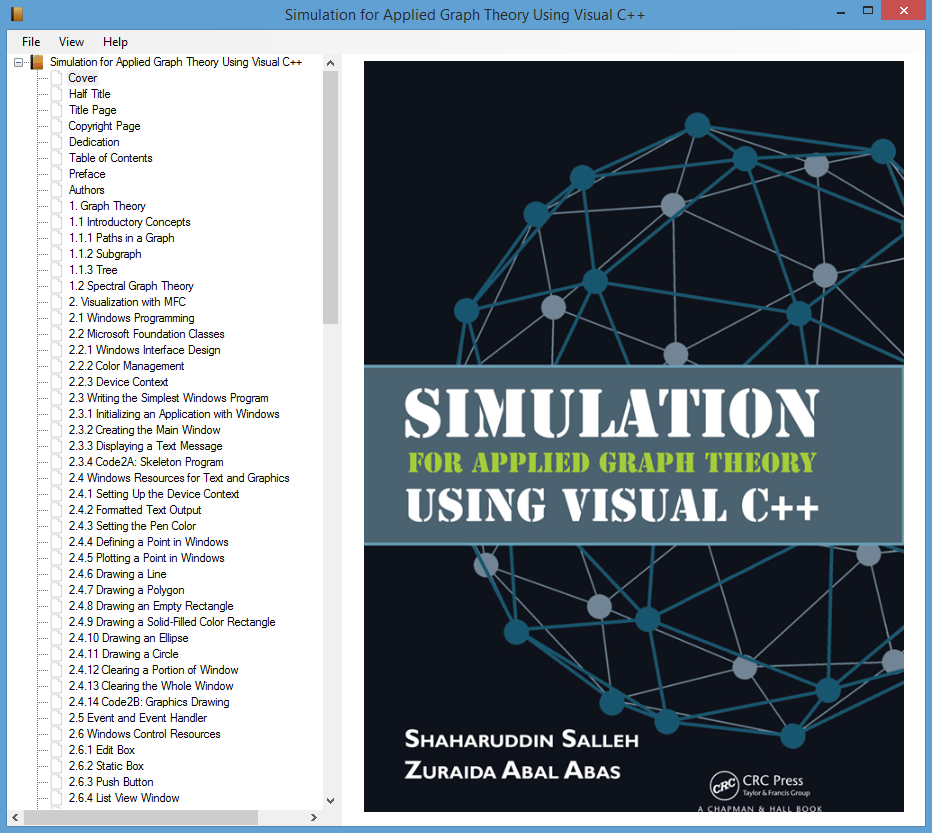Image resolution: width=932 pixels, height=833 pixels.
Task: Open the Help menu
Action: (x=115, y=42)
